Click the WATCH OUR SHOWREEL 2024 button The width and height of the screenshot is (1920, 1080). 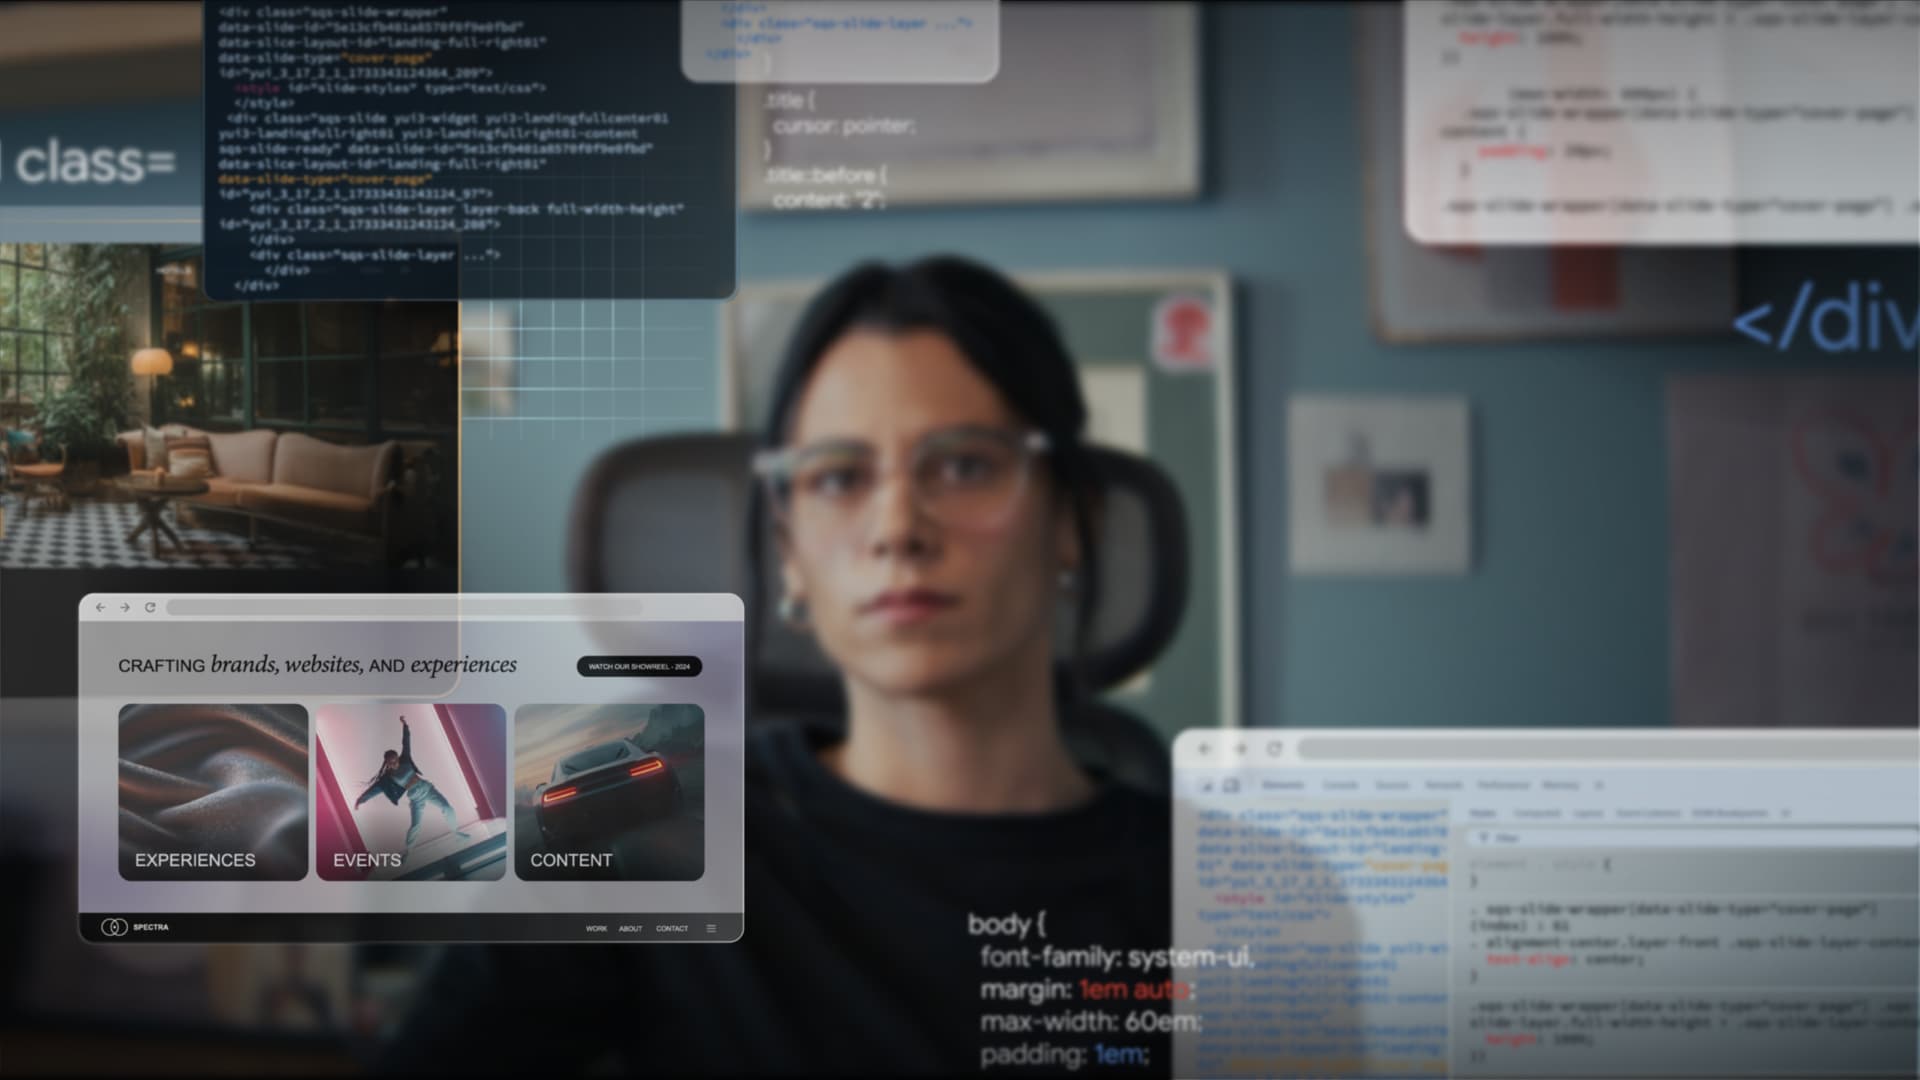[x=640, y=665]
